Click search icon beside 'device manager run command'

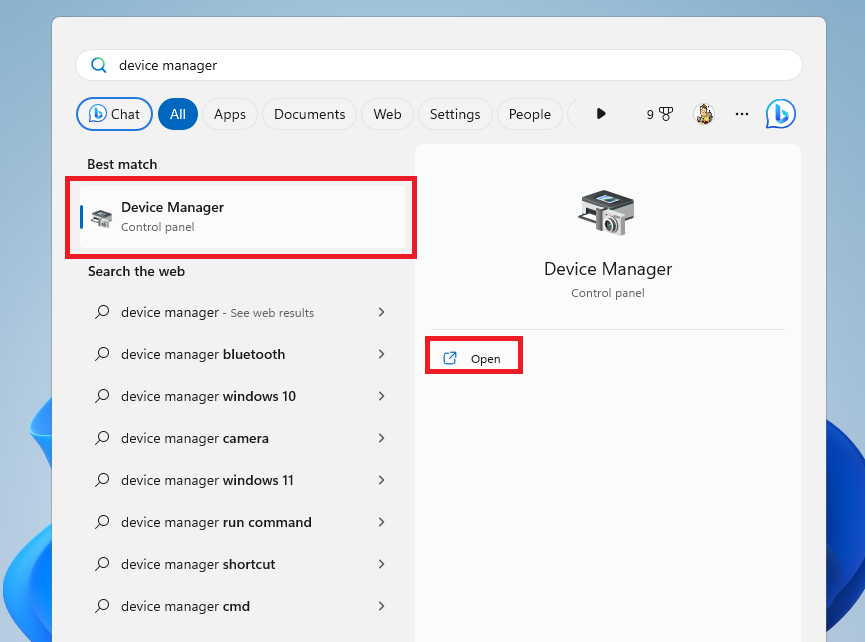pos(102,522)
